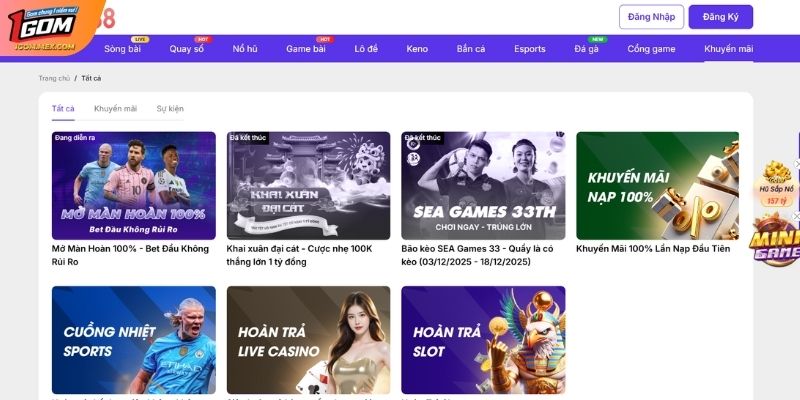
Task: Select Nổ hũ from the navigation bar
Action: (245, 48)
